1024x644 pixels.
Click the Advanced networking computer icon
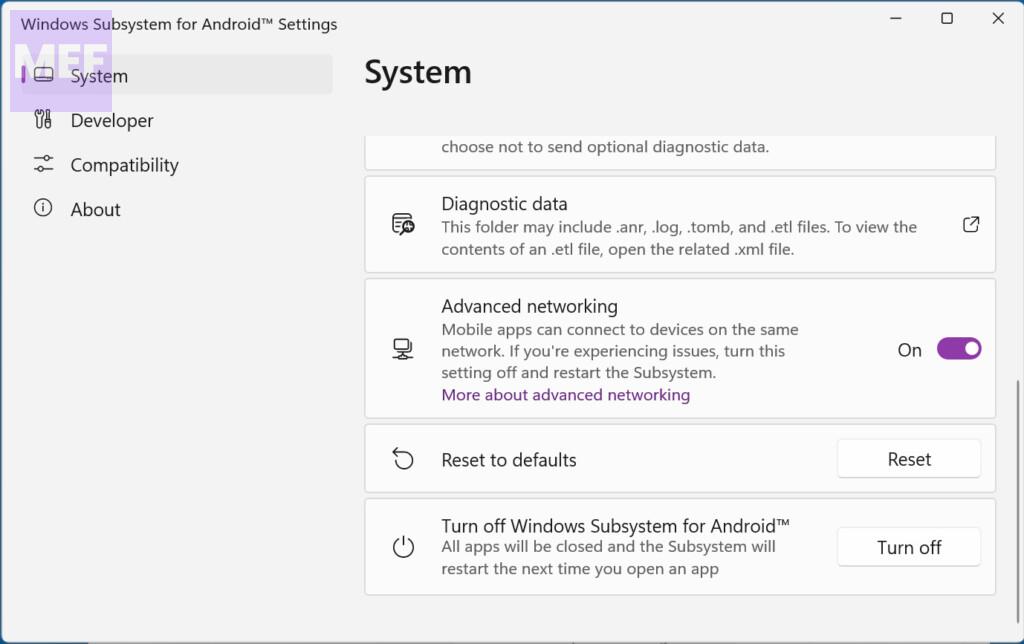(403, 349)
